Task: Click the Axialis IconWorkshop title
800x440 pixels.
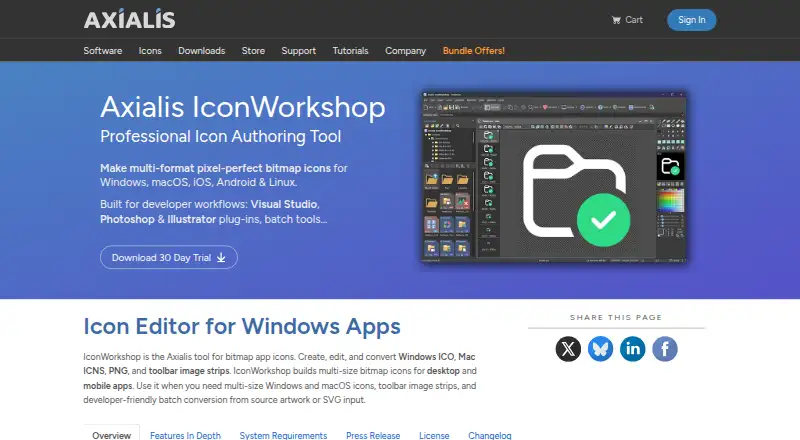Action: coord(243,108)
